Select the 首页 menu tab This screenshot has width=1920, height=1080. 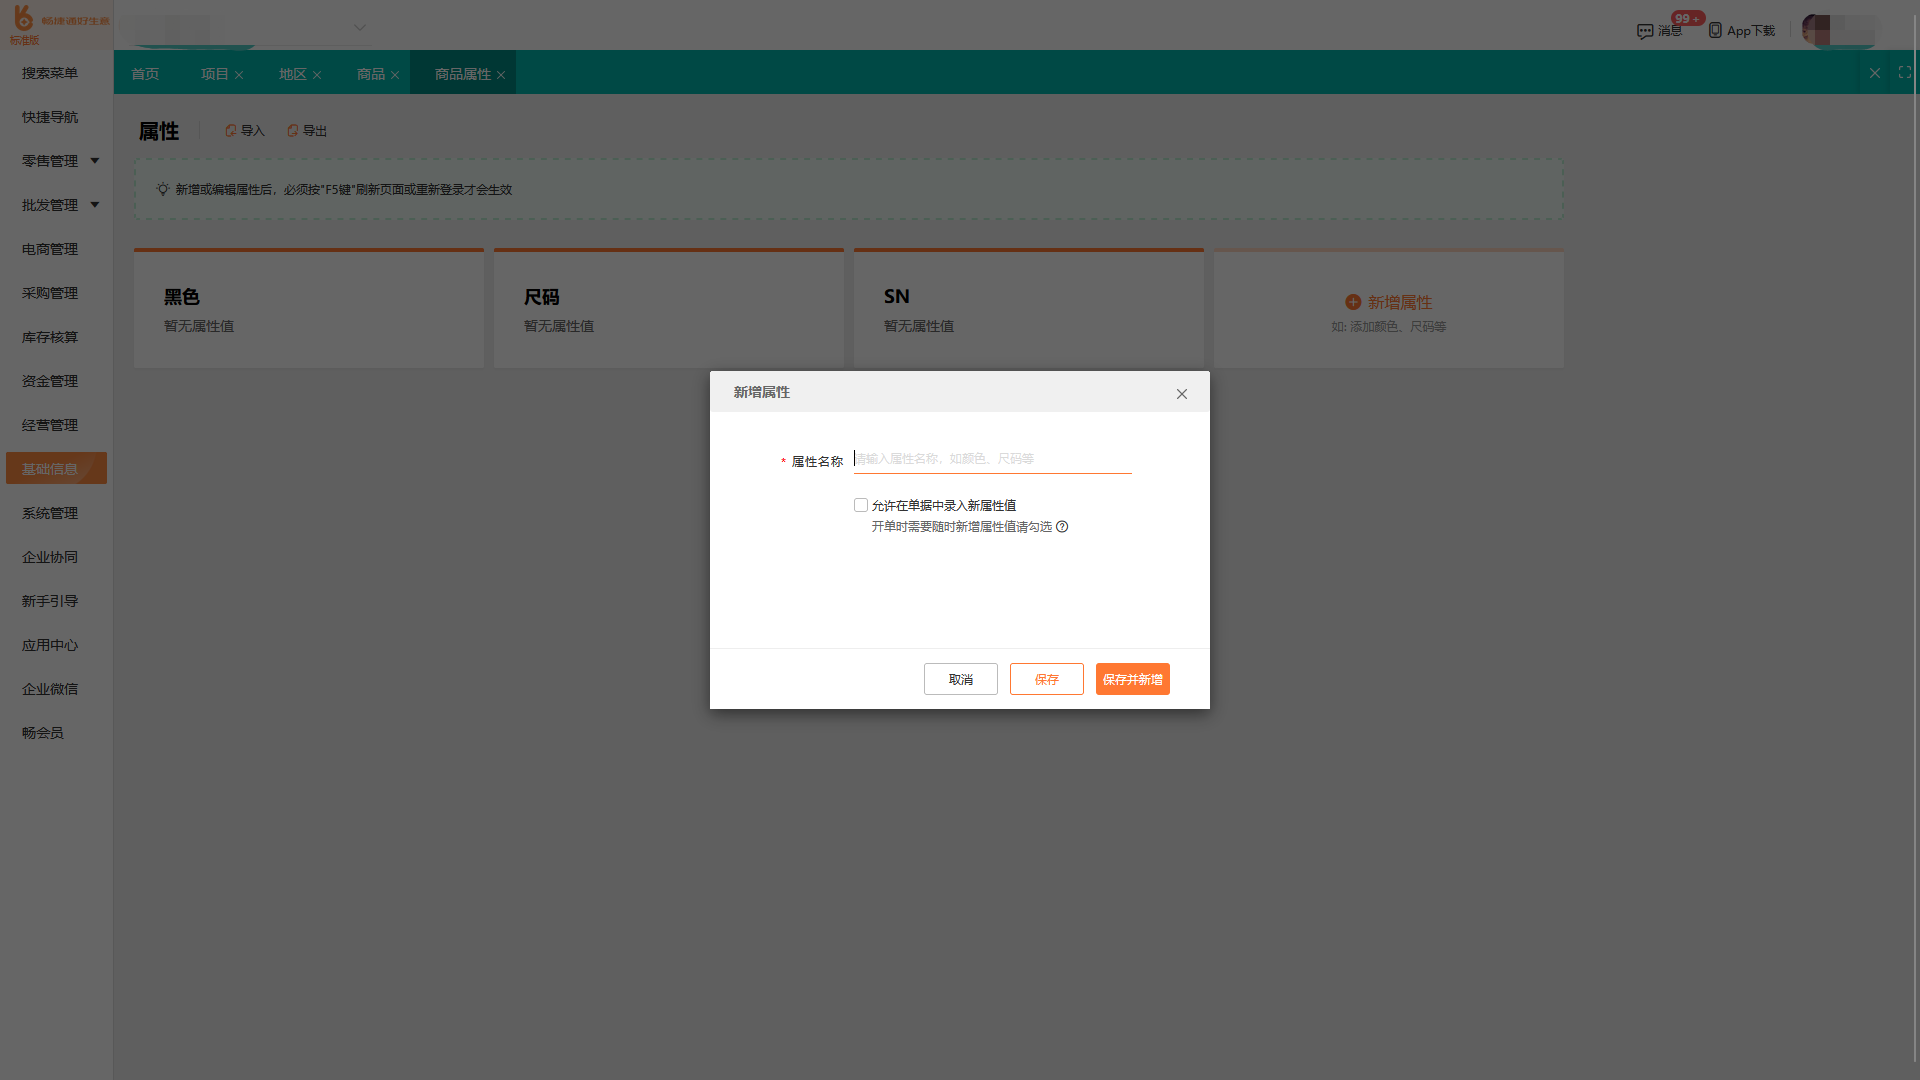click(x=145, y=74)
